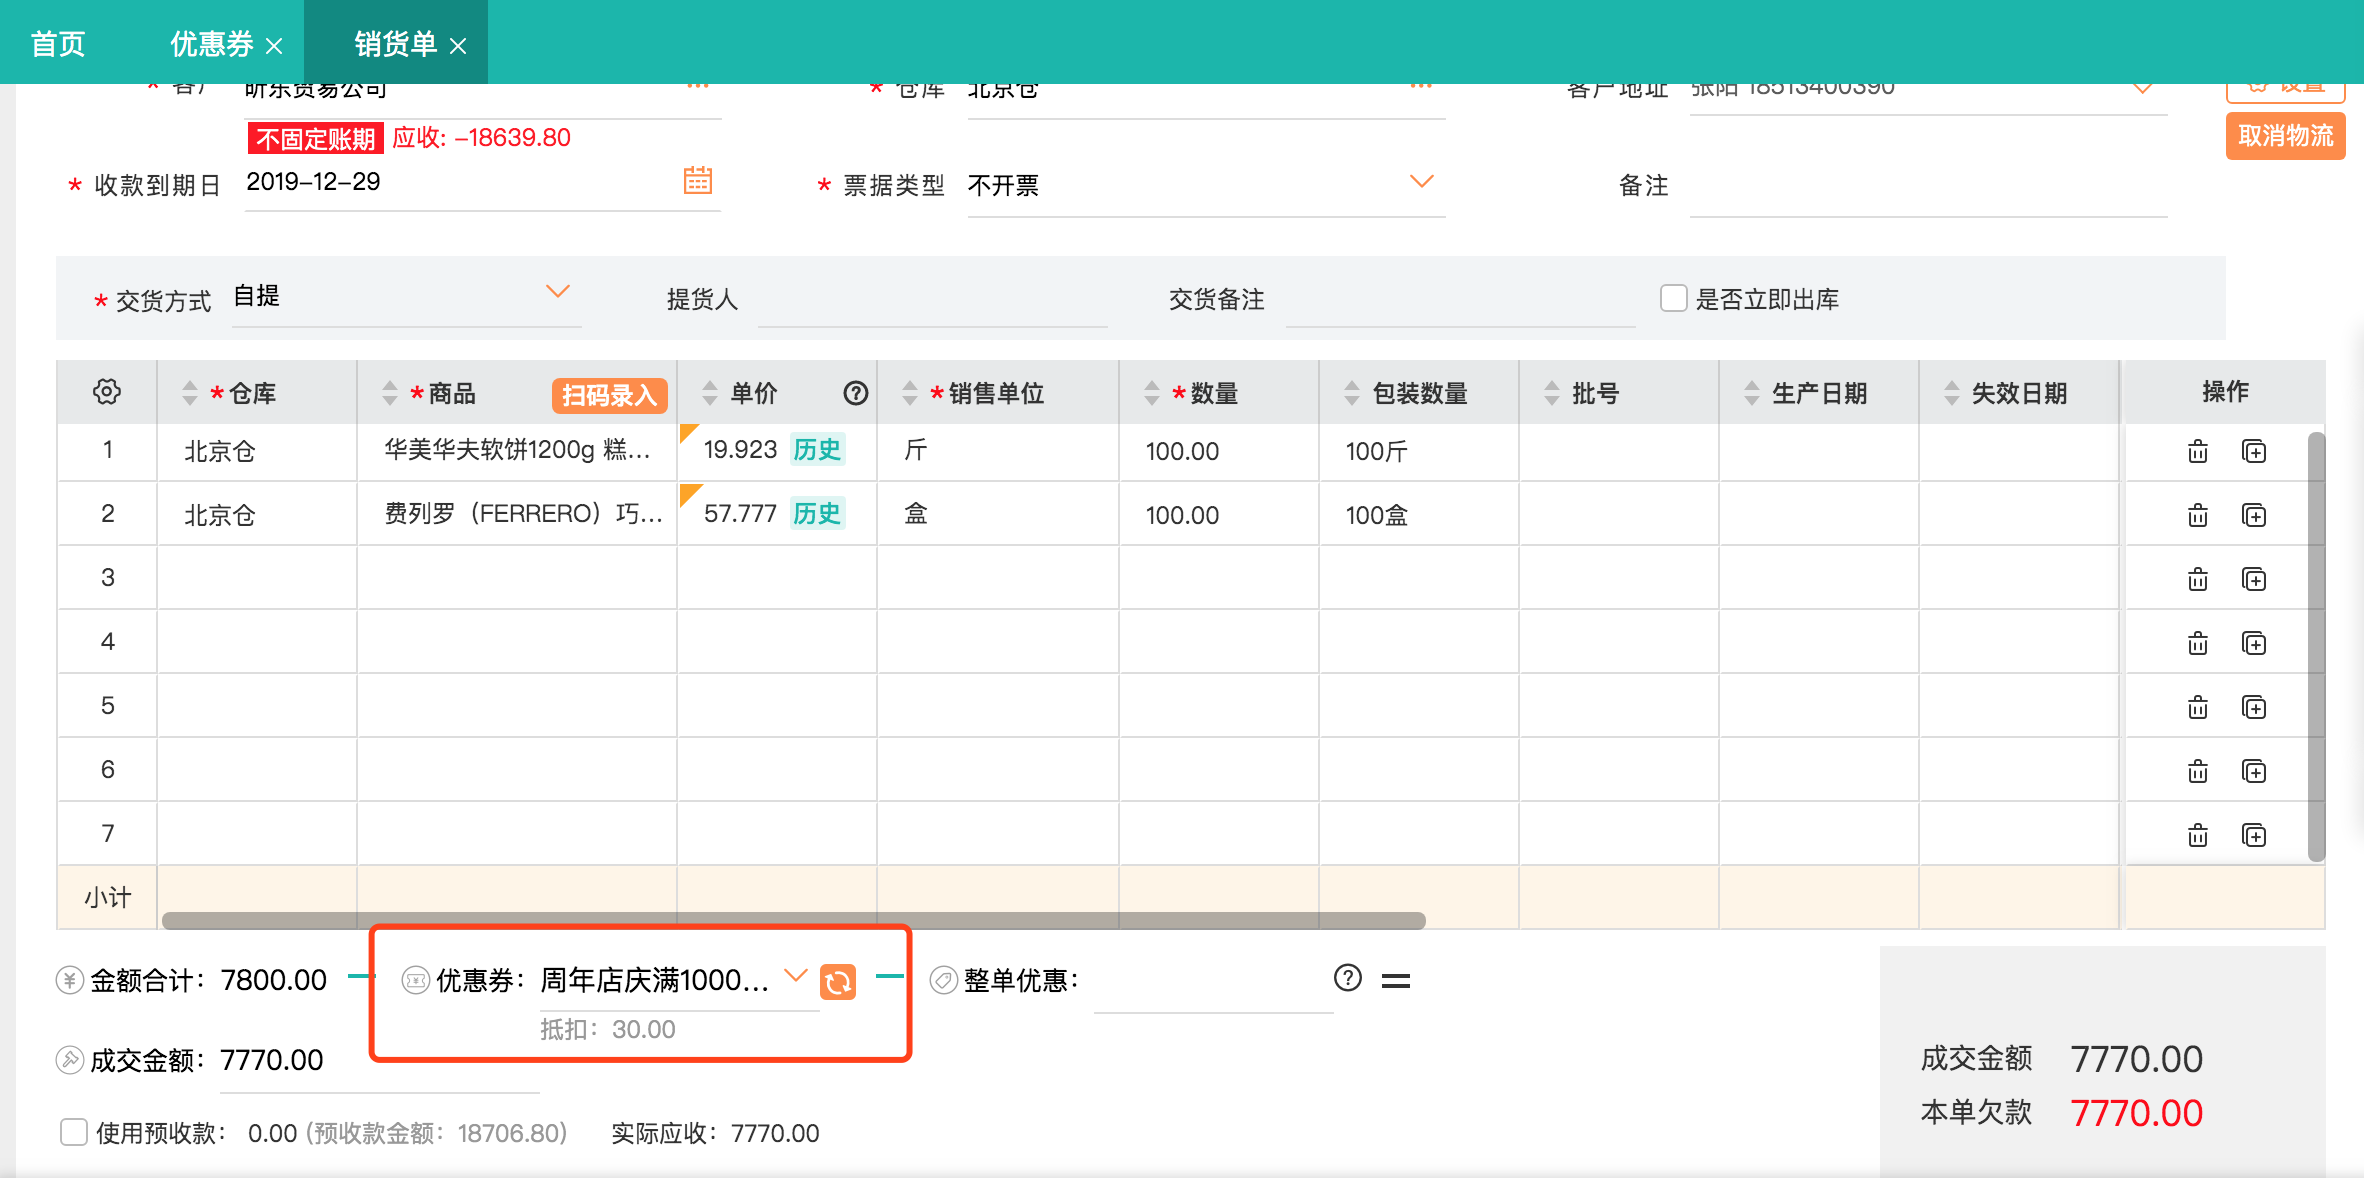Click the refresh coupon icon
The height and width of the screenshot is (1178, 2364).
pos(841,979)
